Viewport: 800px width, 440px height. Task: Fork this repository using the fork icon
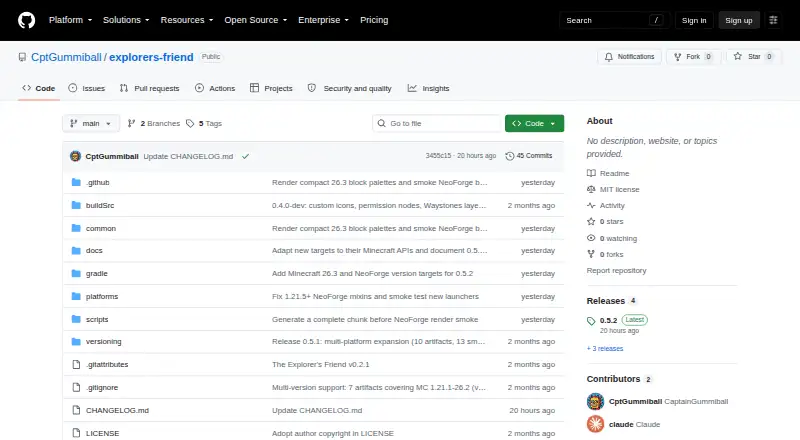pos(678,57)
